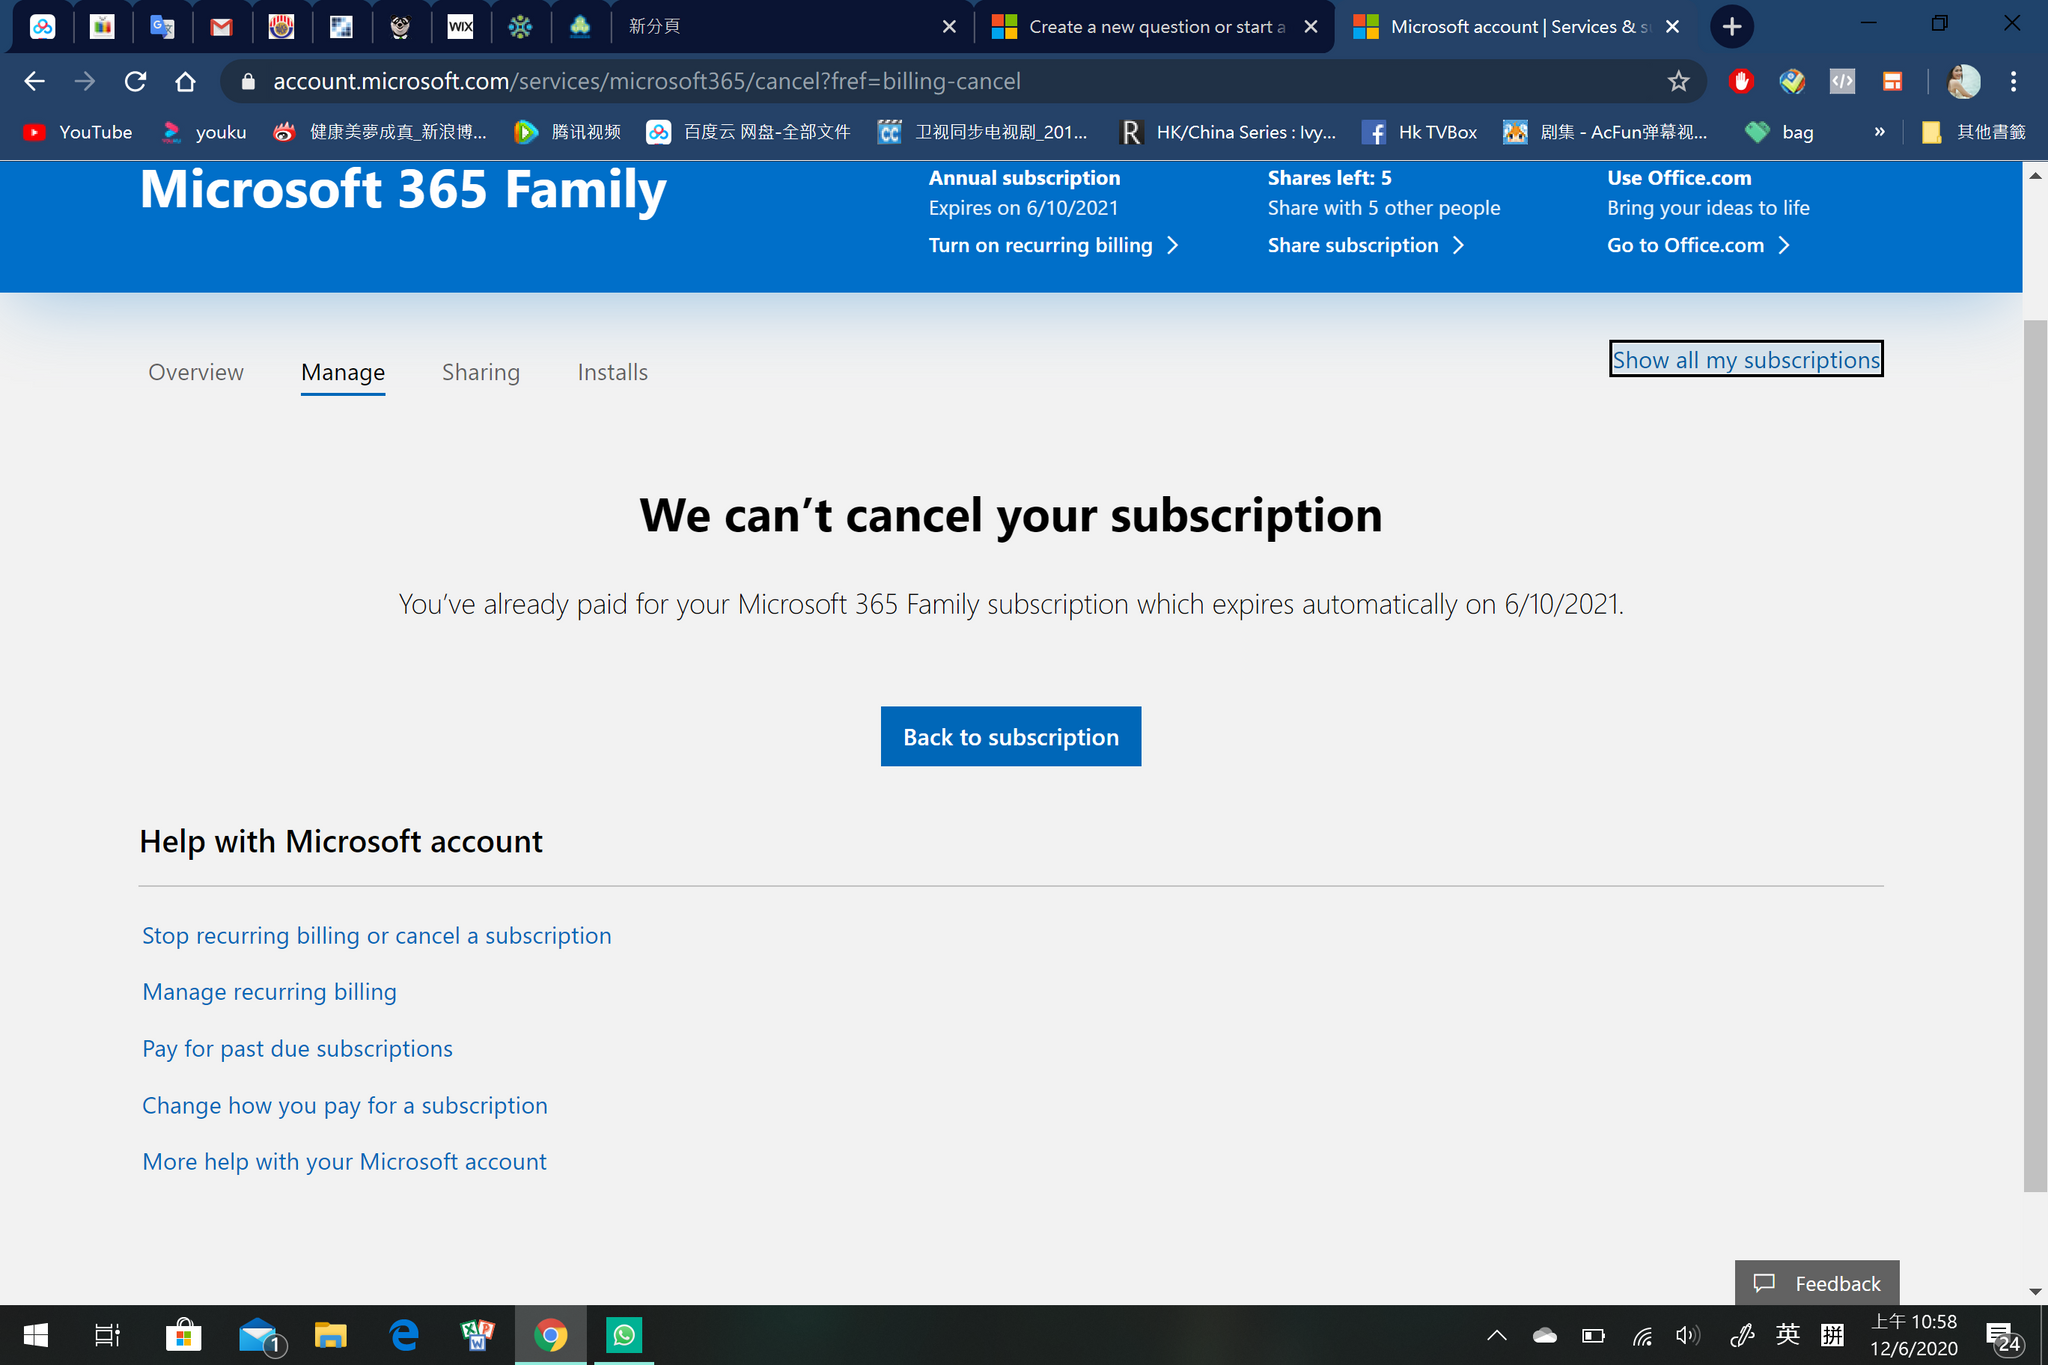Open Stop recurring billing or cancel link
Viewport: 2048px width, 1365px height.
(376, 934)
